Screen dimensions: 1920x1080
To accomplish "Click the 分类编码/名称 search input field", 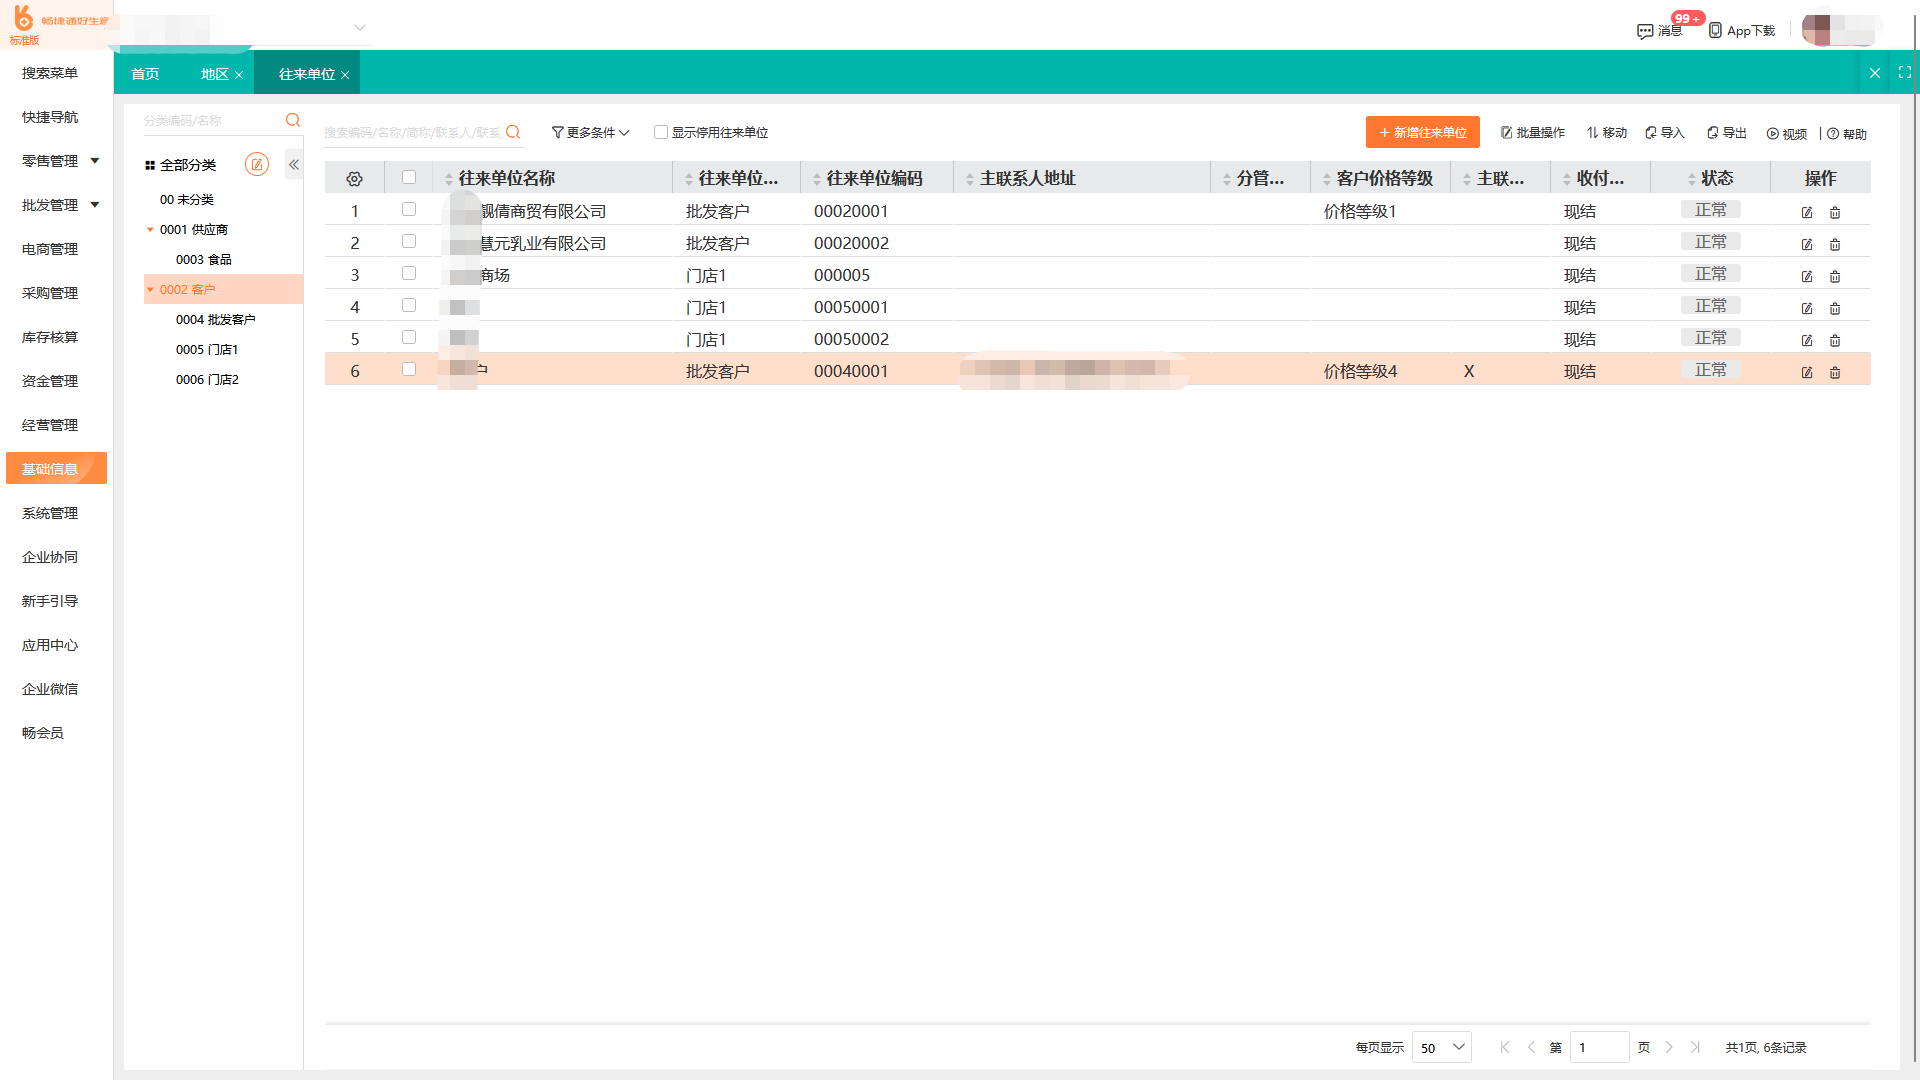I will tap(203, 120).
